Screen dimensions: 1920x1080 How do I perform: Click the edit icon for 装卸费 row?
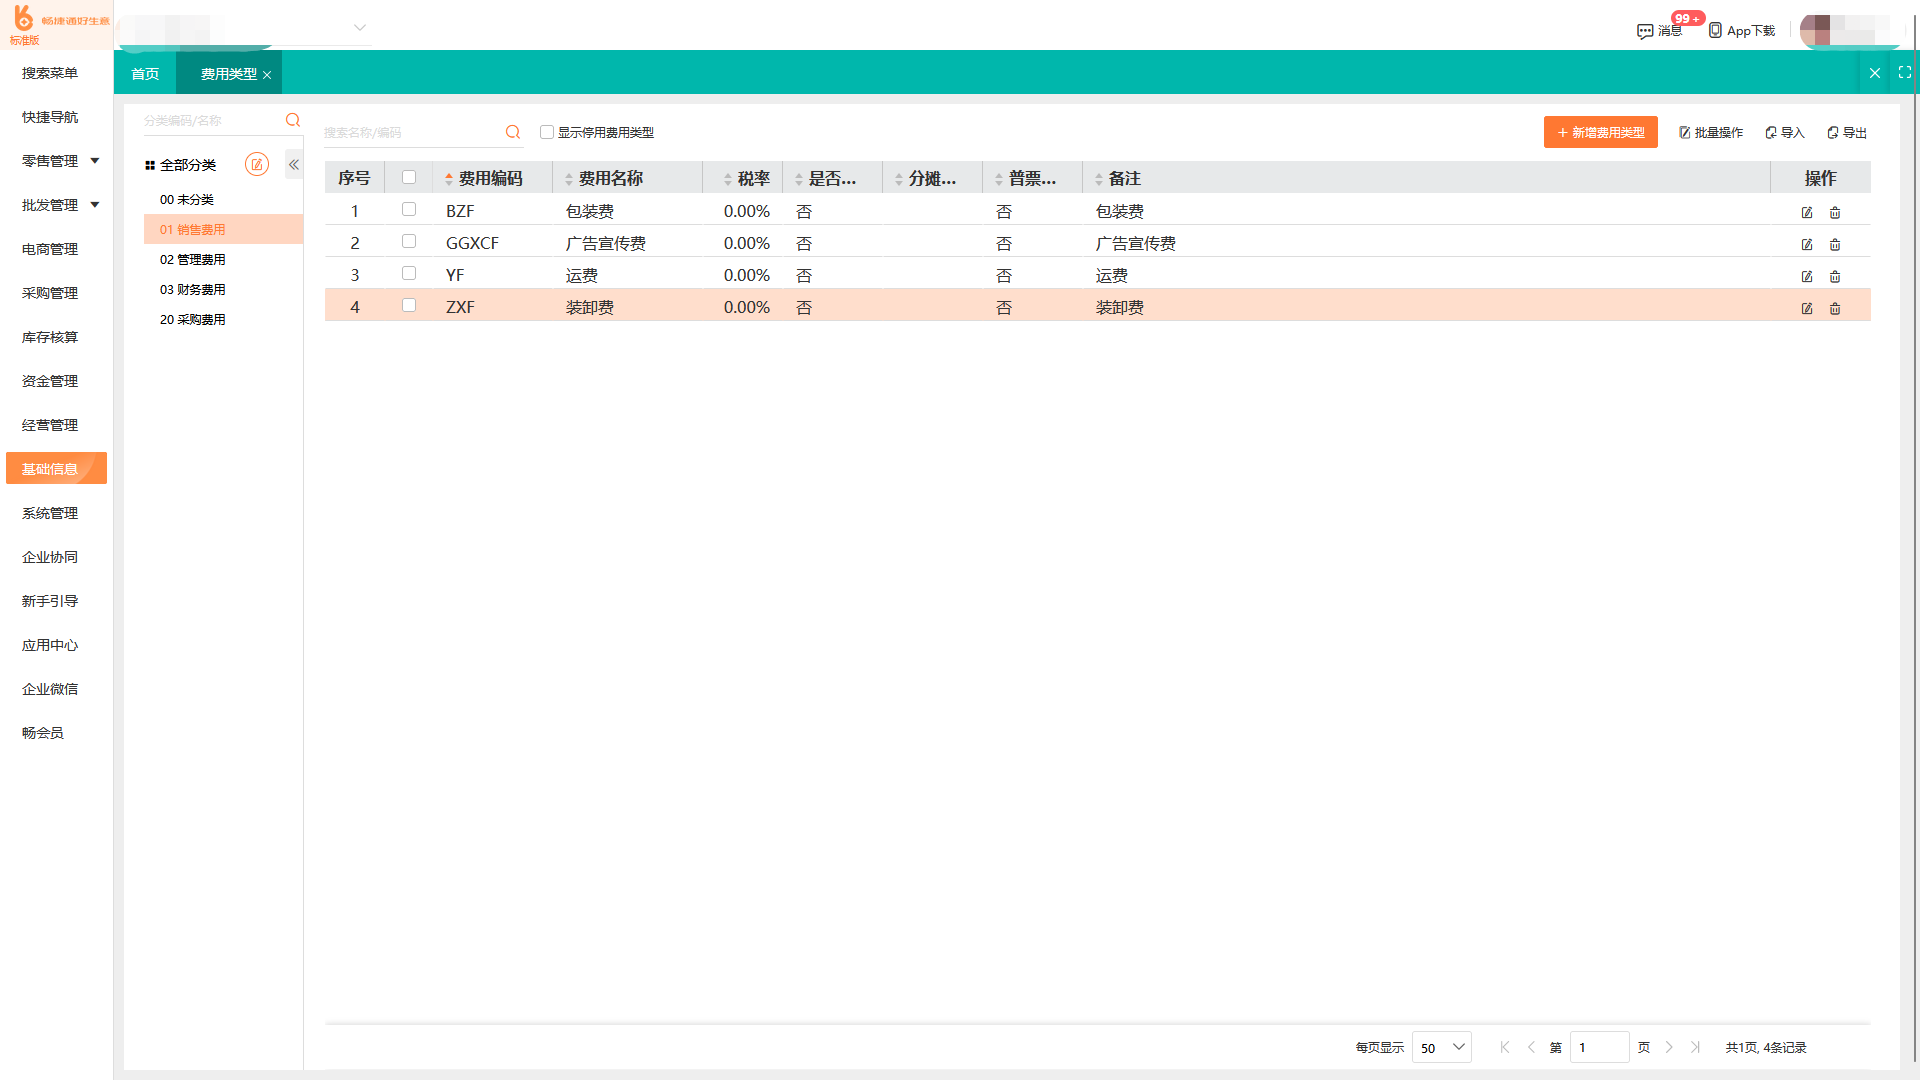1807,306
